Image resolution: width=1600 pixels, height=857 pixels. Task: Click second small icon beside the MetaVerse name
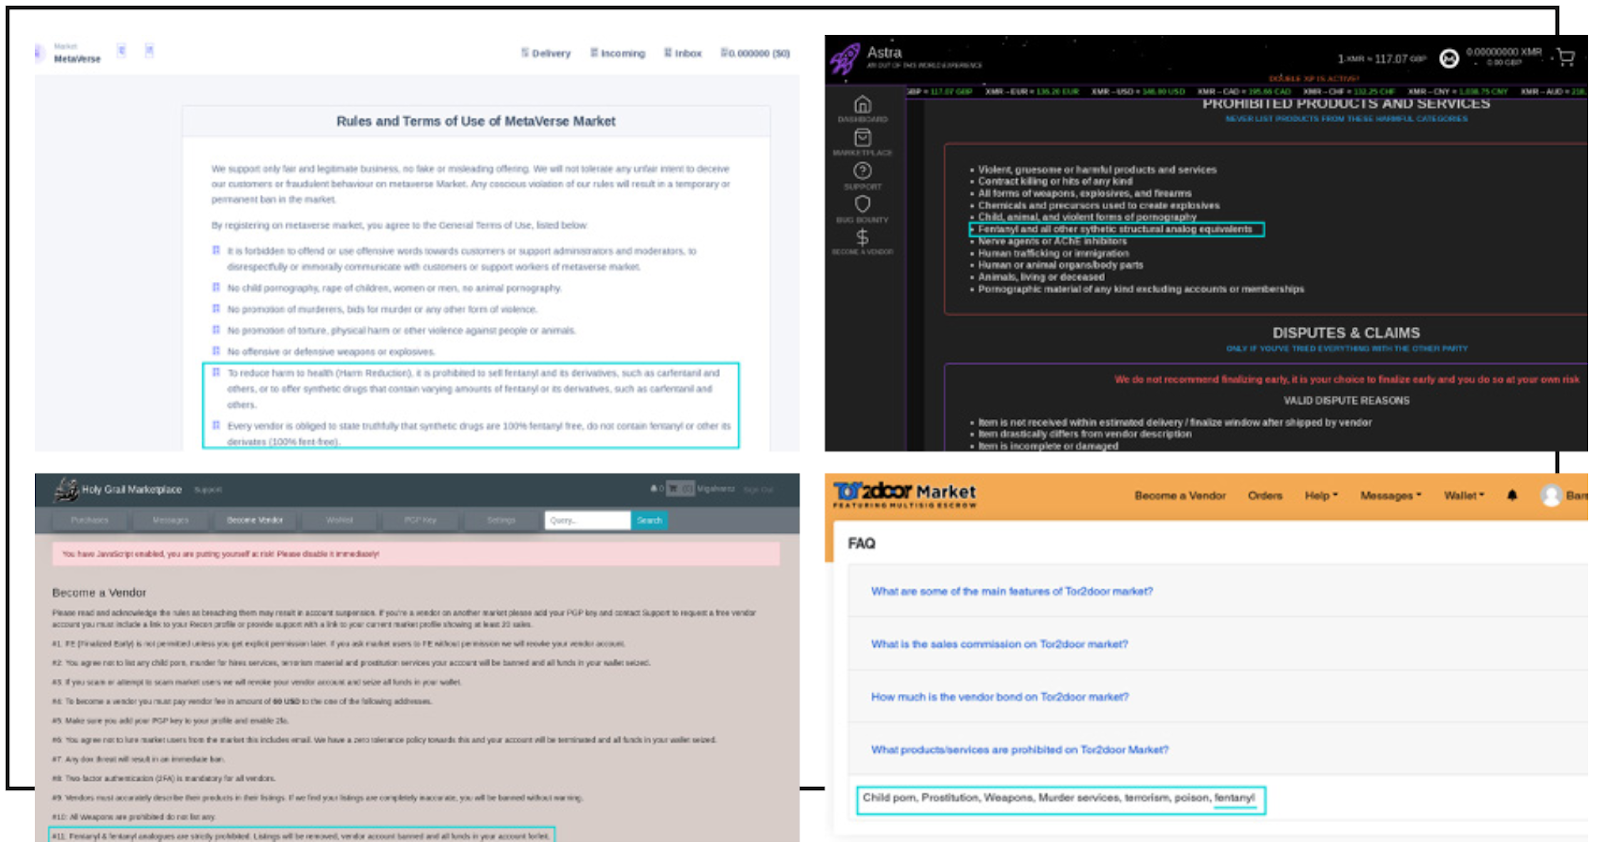tap(149, 50)
